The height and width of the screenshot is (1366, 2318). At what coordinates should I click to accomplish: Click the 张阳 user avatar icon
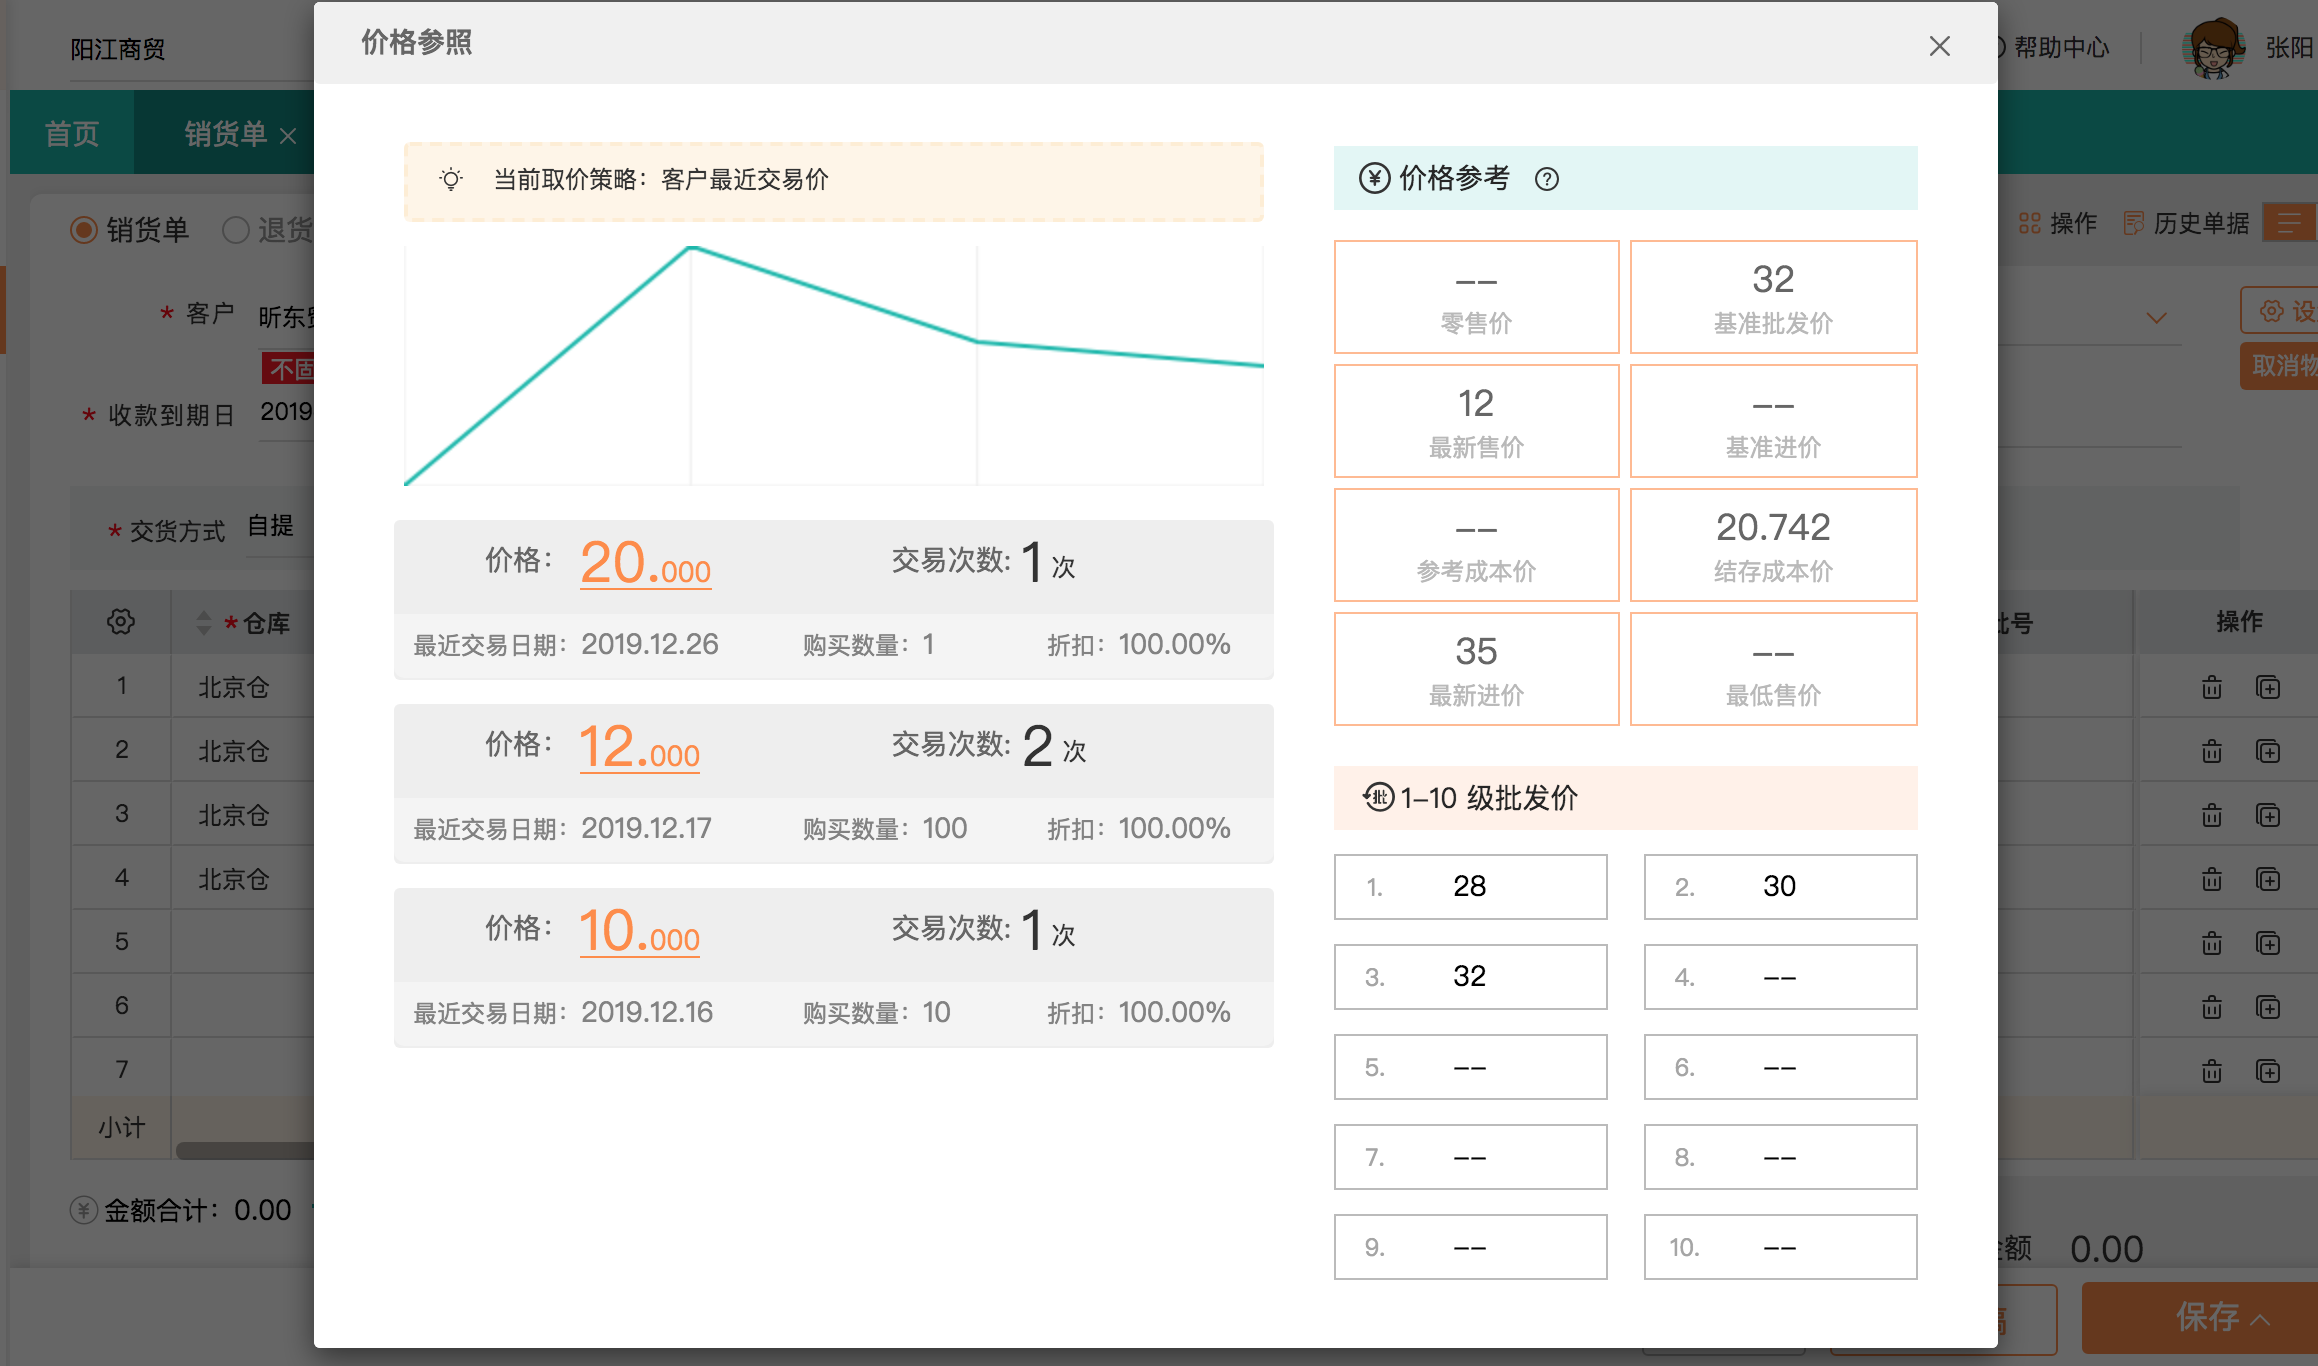(x=2216, y=44)
